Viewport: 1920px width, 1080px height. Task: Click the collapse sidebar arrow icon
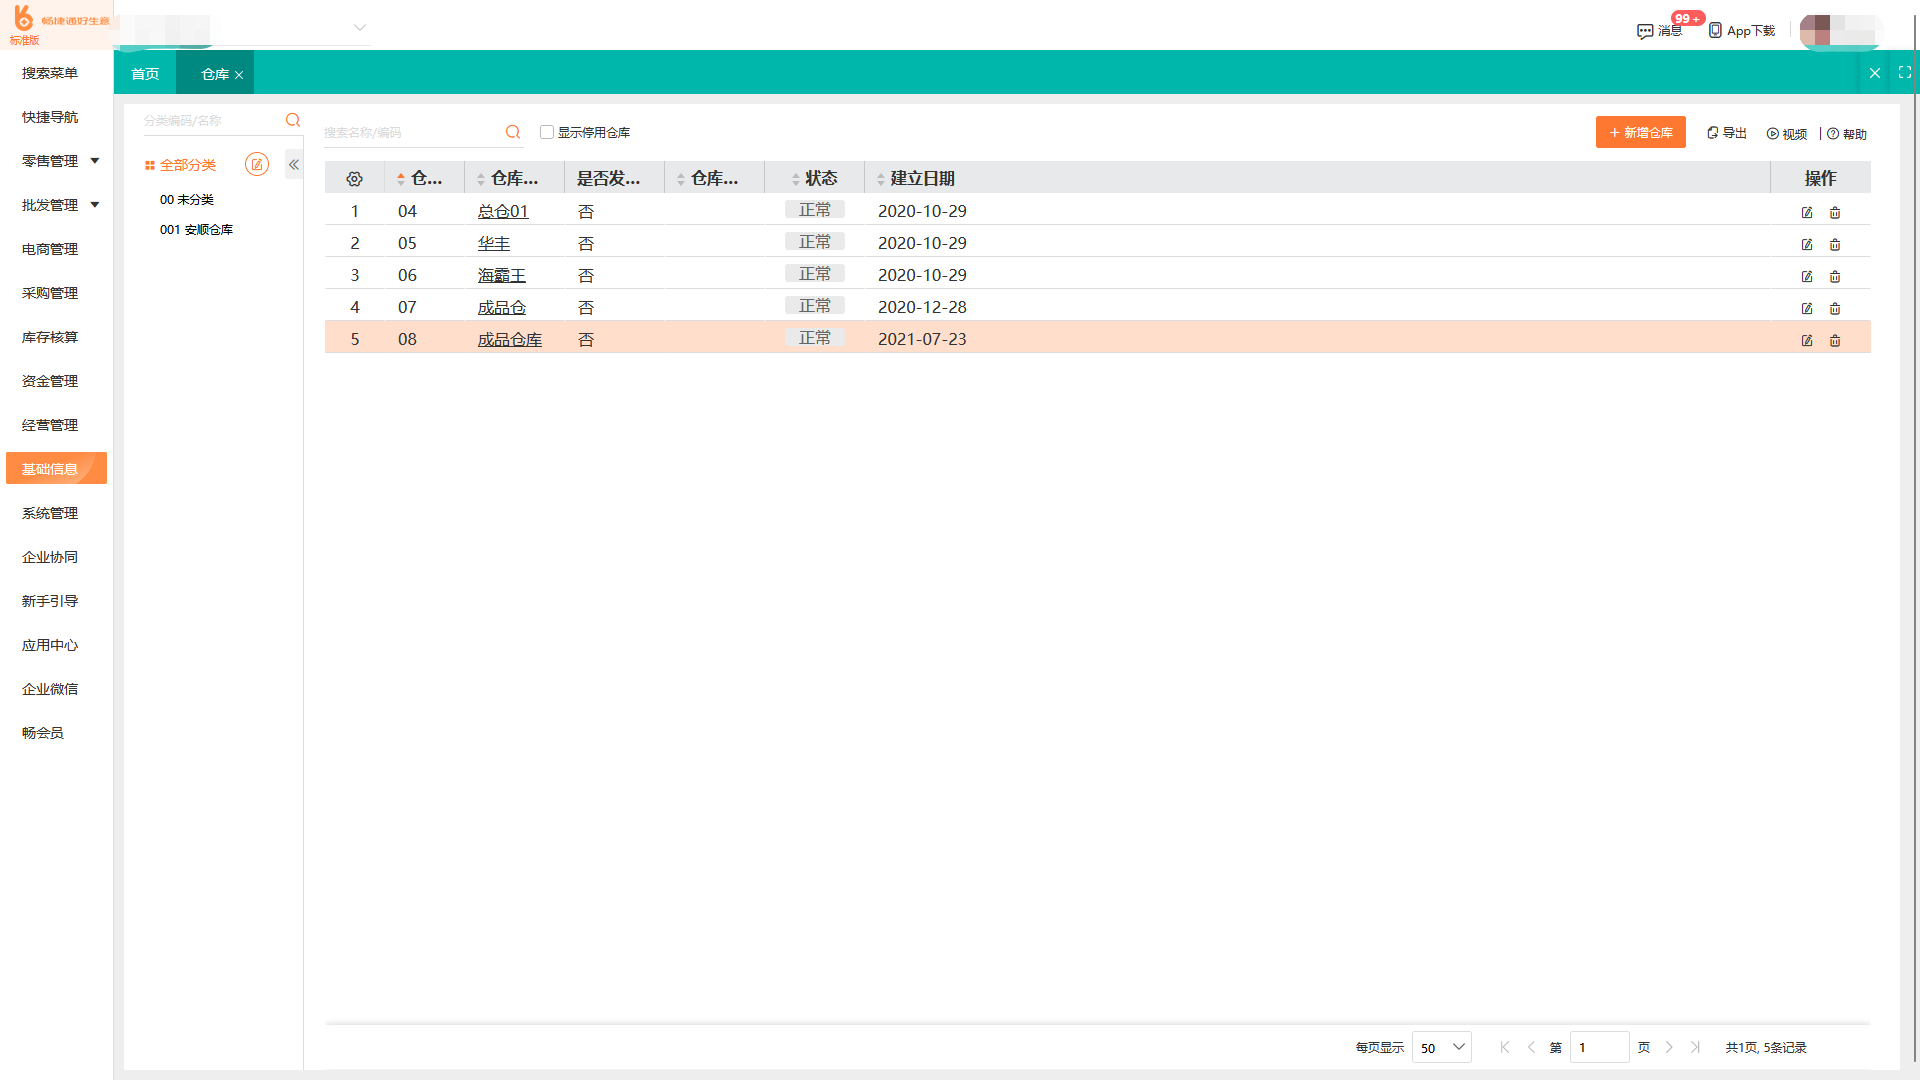294,165
